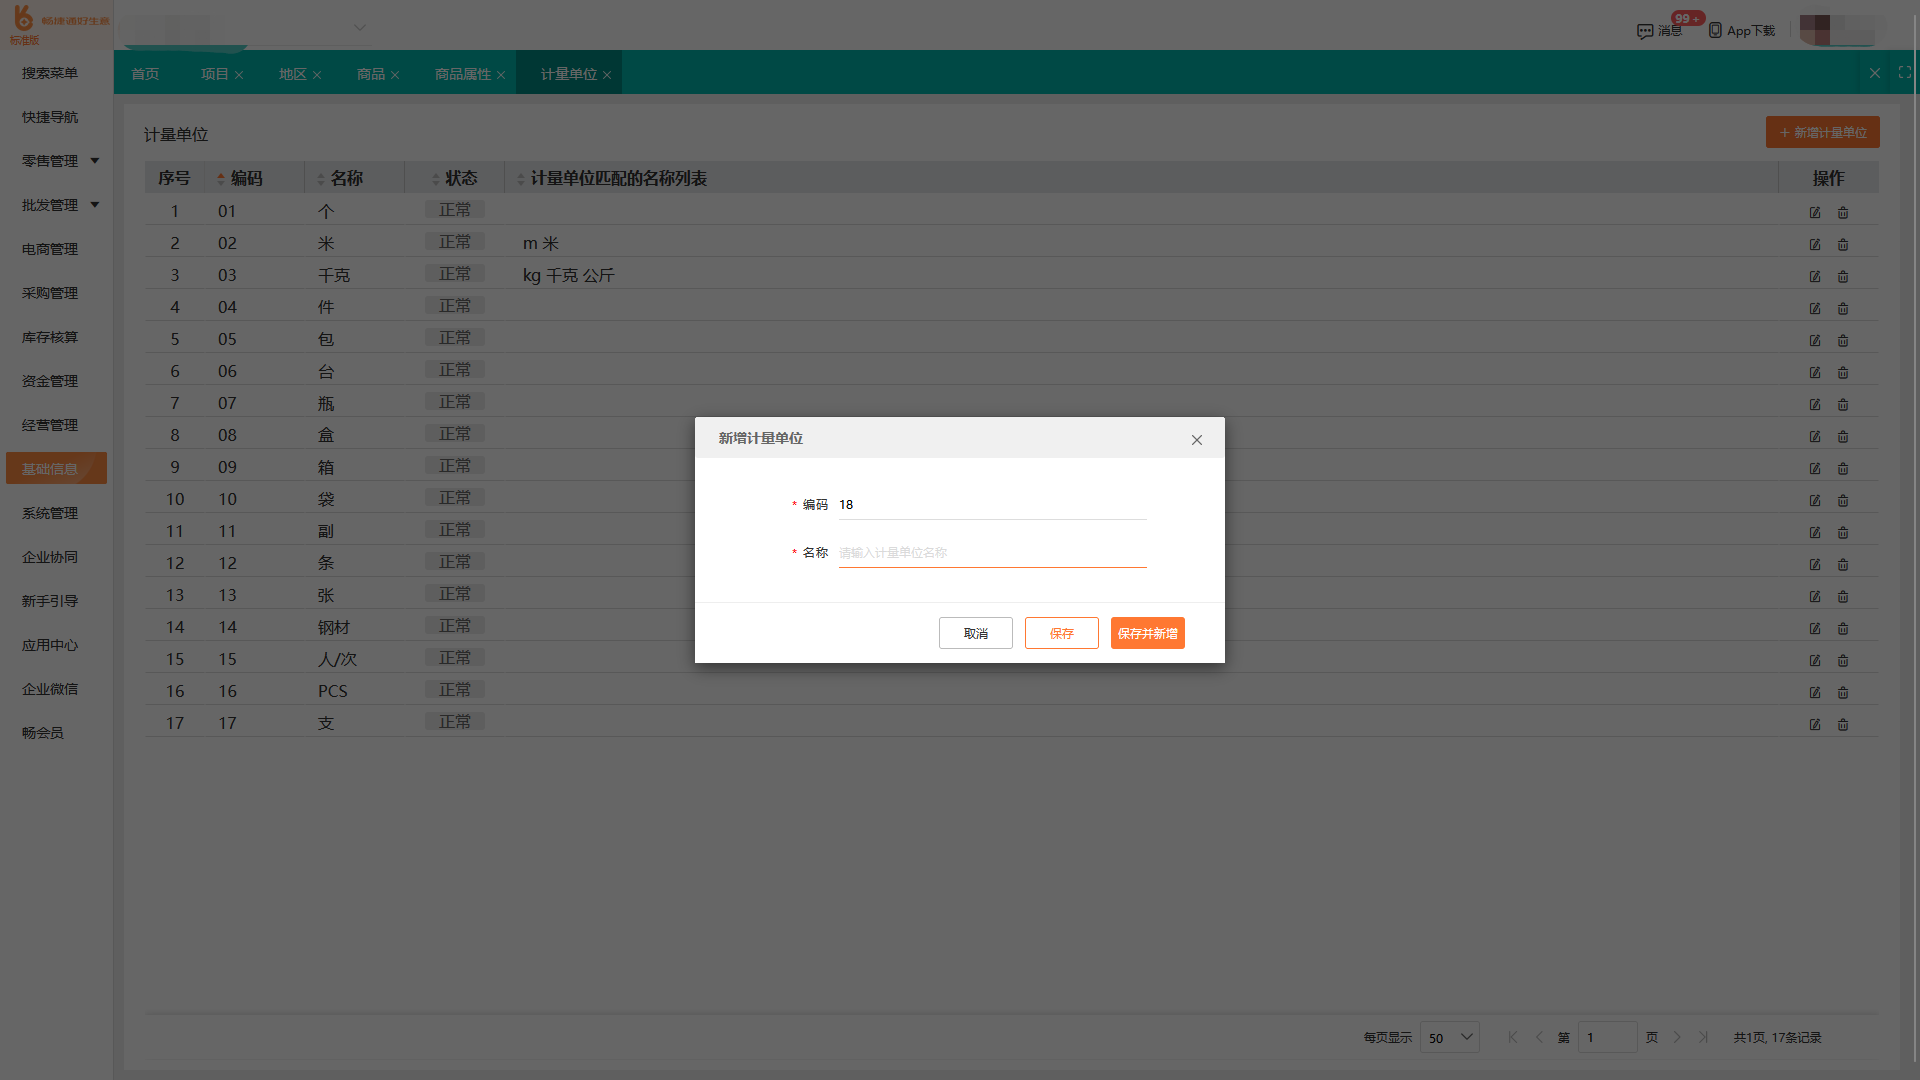Click the delete icon for row 2
This screenshot has width=1920, height=1080.
pyautogui.click(x=1844, y=244)
